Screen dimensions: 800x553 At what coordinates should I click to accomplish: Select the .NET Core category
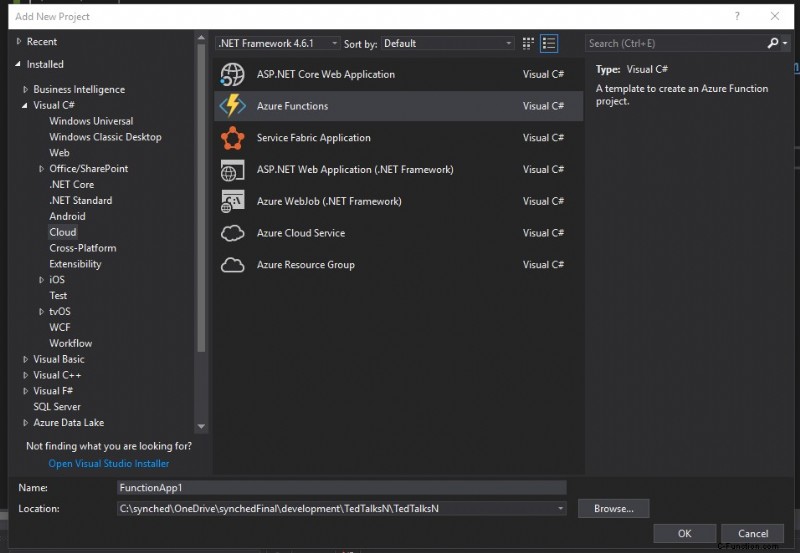click(71, 184)
